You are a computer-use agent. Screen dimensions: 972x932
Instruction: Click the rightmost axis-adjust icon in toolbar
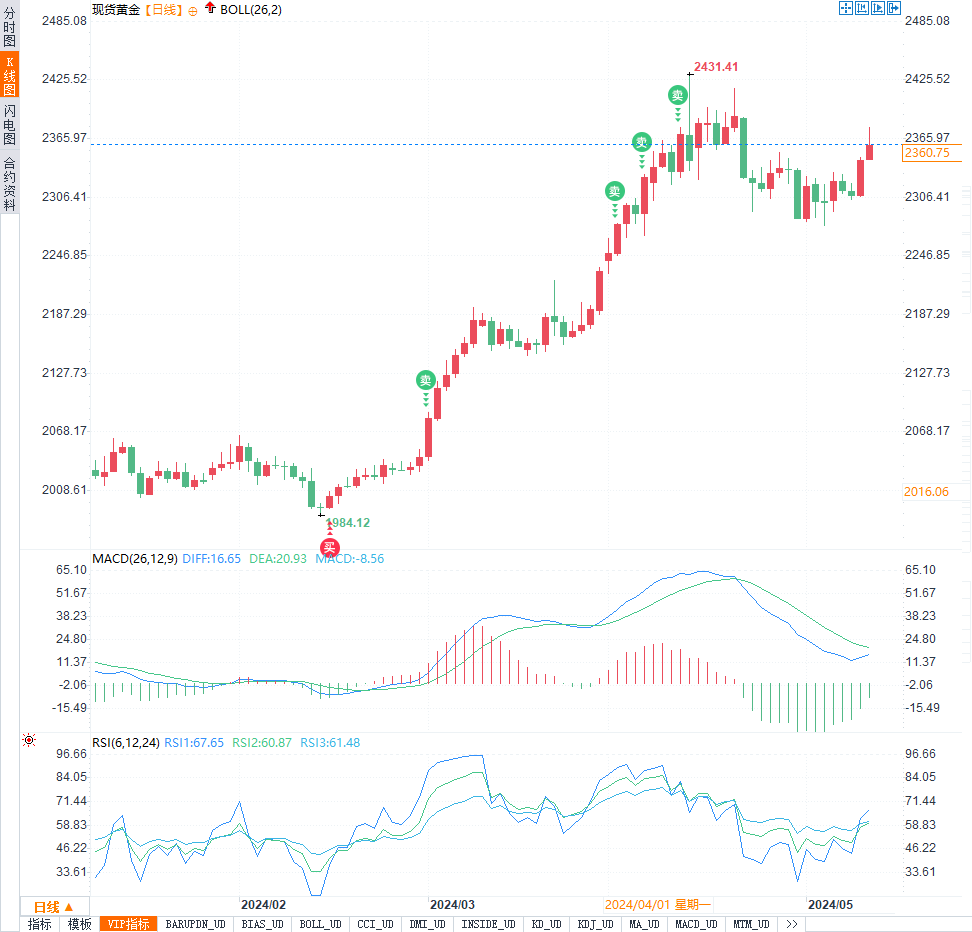tap(893, 8)
